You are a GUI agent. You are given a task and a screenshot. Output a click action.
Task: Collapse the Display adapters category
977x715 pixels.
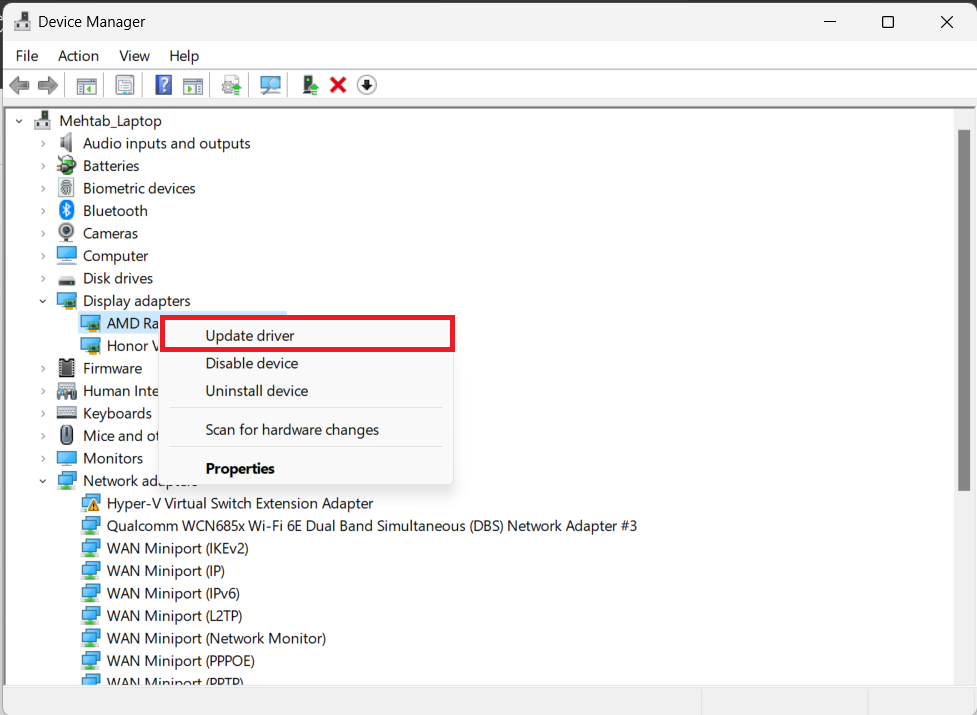[43, 301]
